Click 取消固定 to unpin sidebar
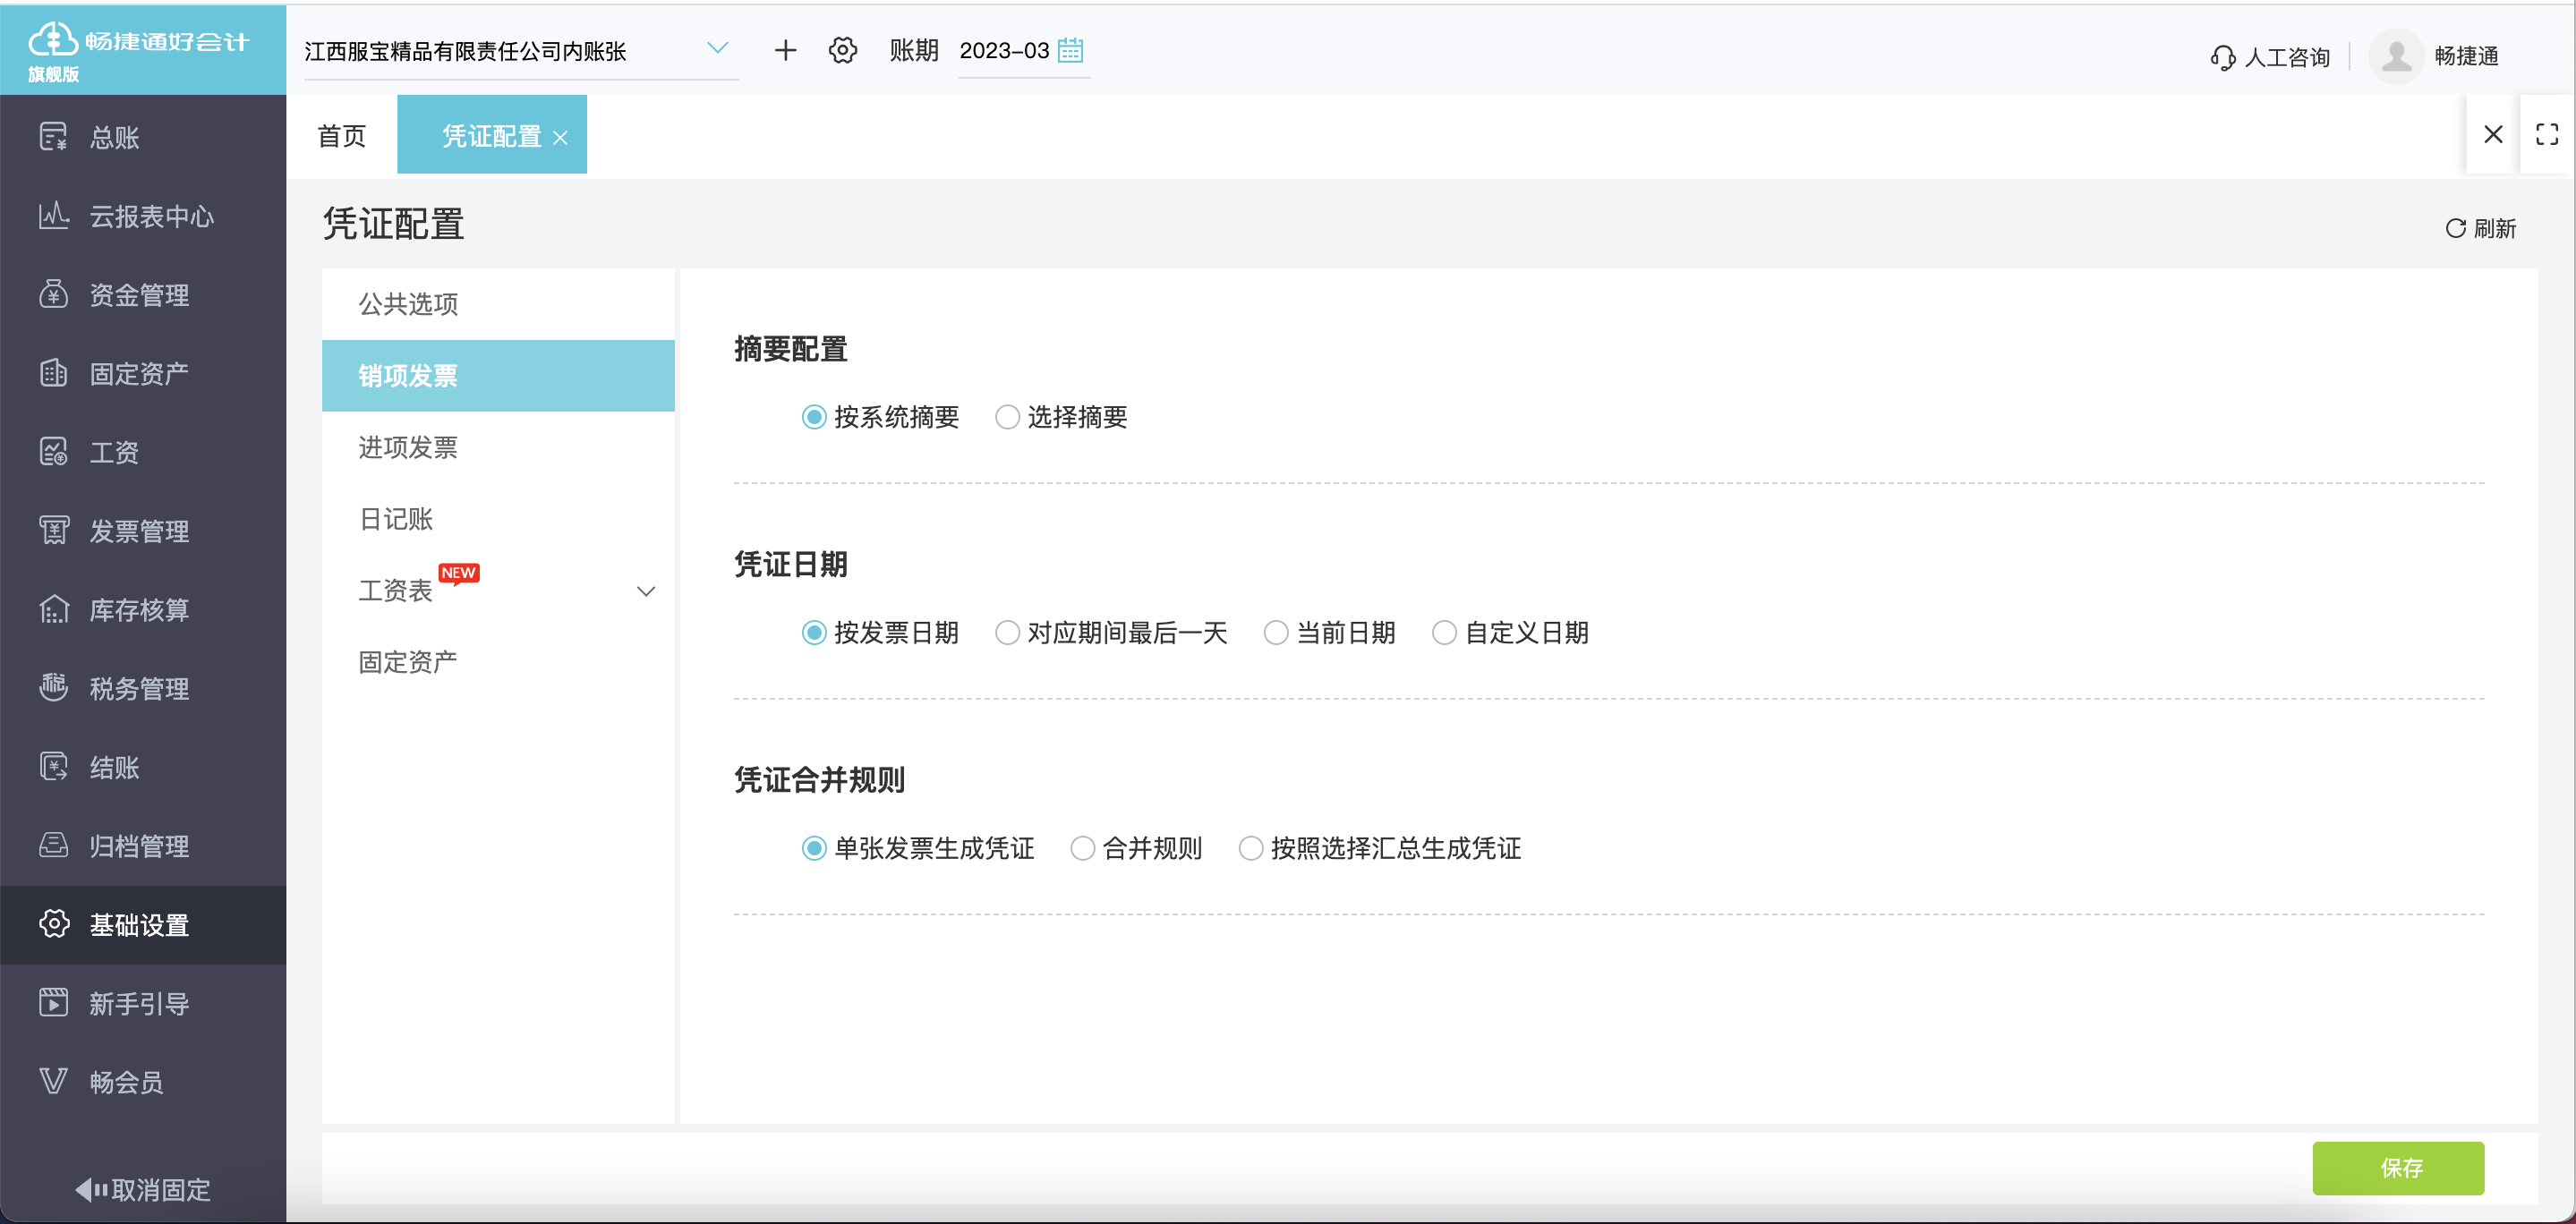Viewport: 2576px width, 1224px height. tap(145, 1189)
